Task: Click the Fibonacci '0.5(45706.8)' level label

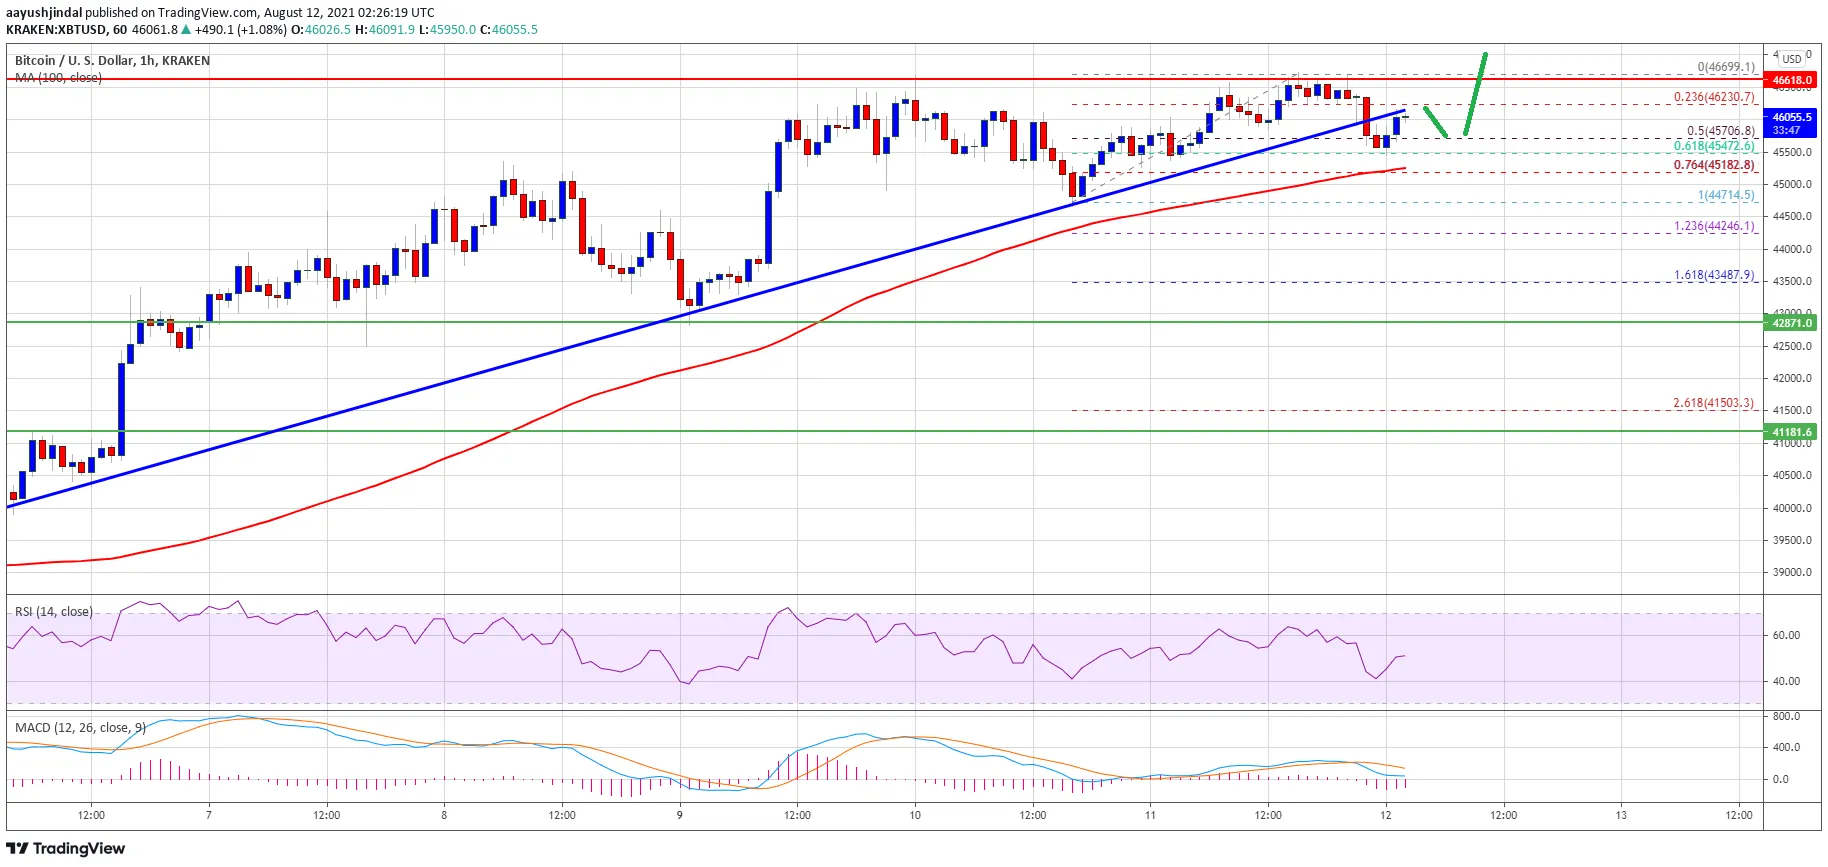Action: click(1721, 131)
